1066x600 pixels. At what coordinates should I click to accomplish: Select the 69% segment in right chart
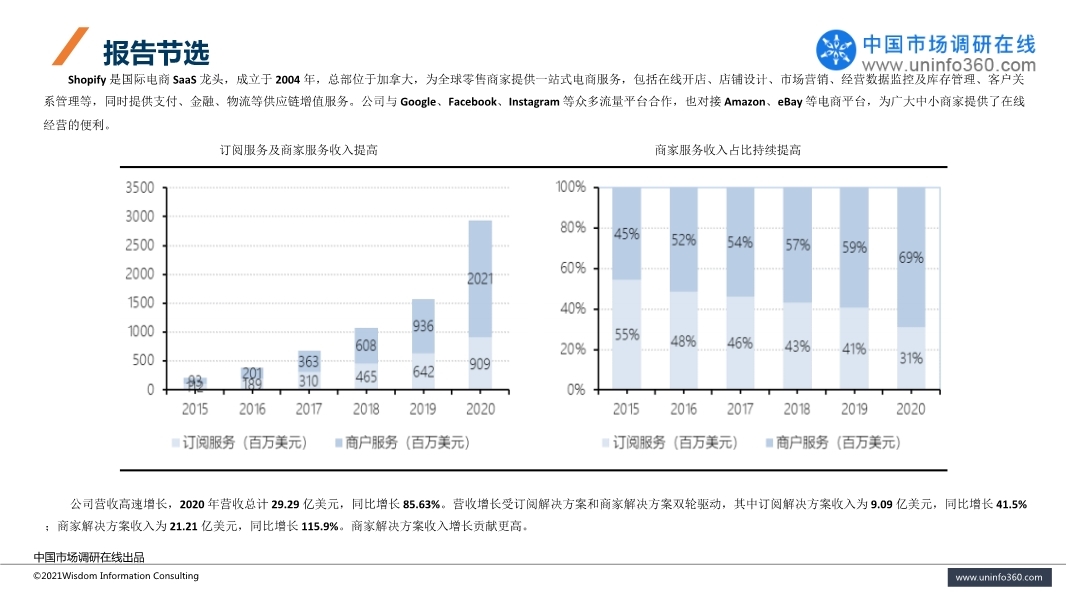coord(910,257)
